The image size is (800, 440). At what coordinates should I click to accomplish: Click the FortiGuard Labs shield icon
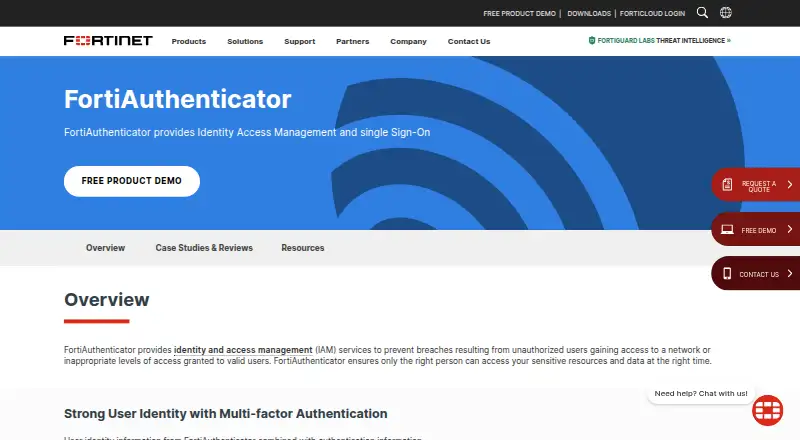pyautogui.click(x=592, y=40)
